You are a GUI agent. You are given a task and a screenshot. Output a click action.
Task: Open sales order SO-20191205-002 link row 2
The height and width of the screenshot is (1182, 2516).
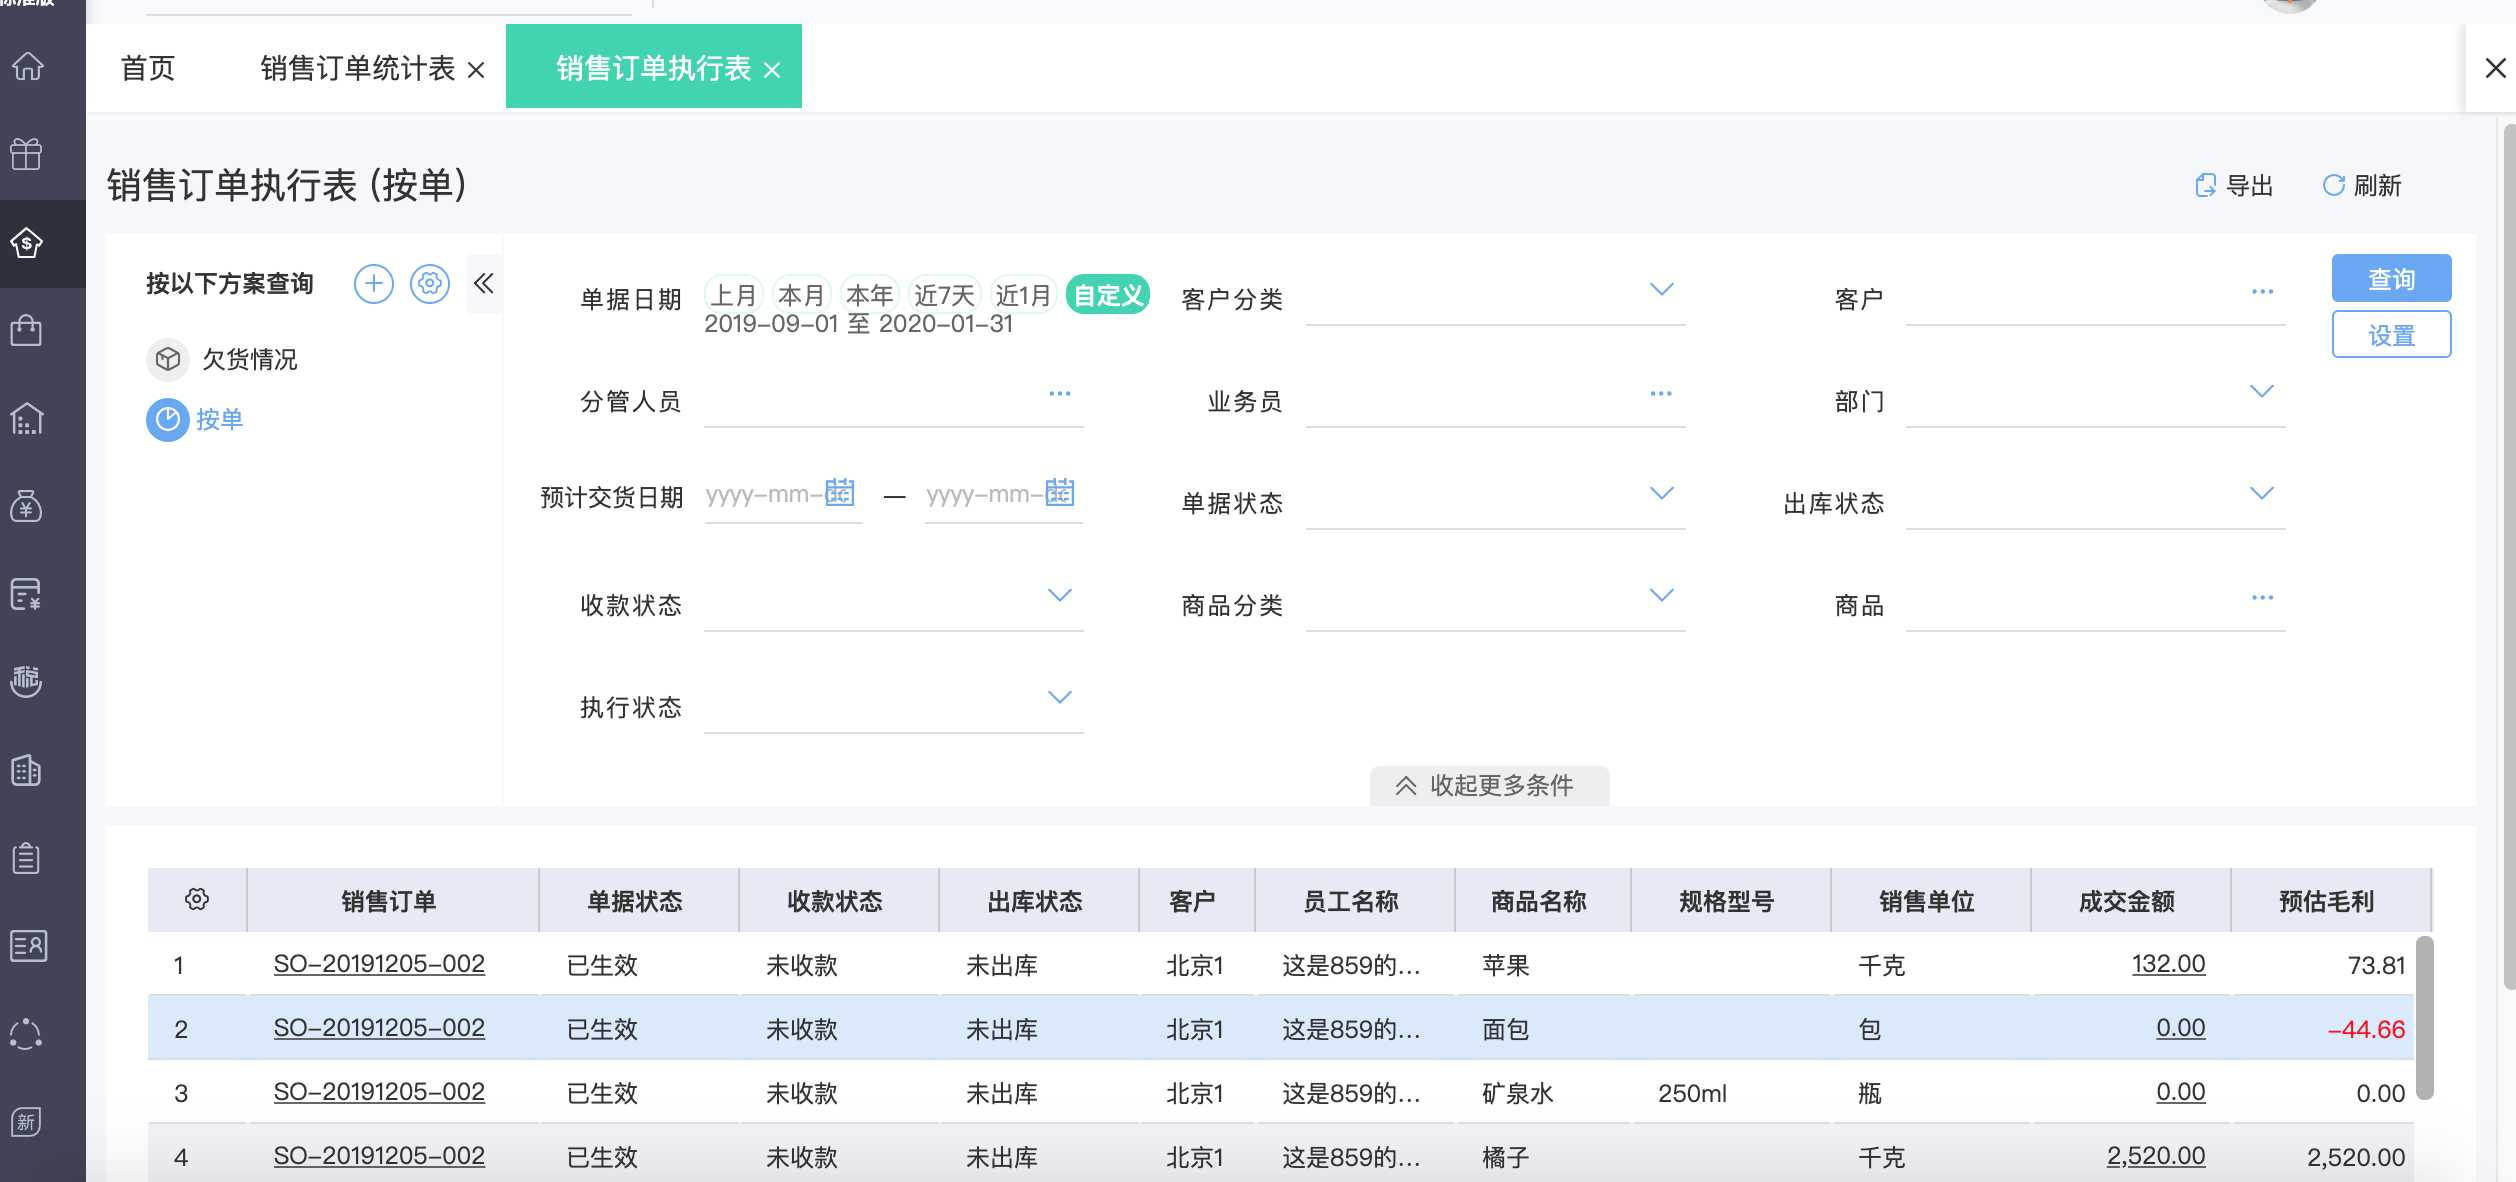[x=380, y=1028]
